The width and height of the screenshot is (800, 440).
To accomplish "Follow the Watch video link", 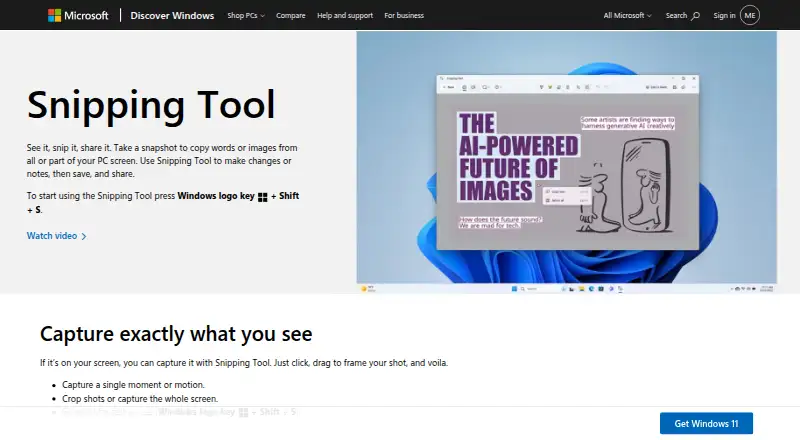I will pyautogui.click(x=57, y=236).
